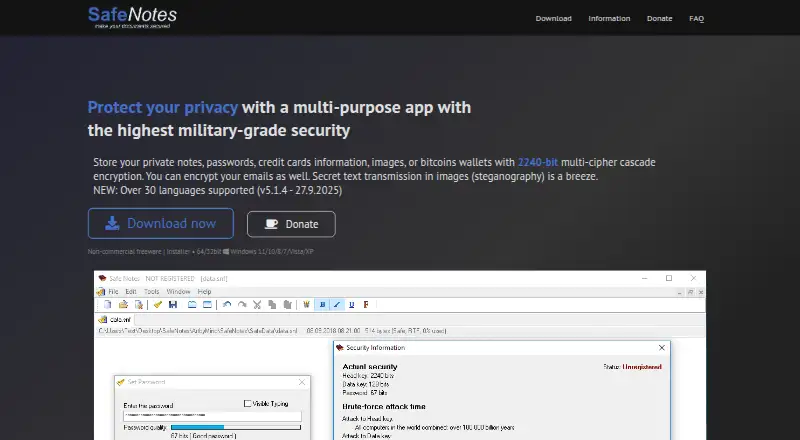Click the Paste clipboard toolbar icon
This screenshot has width=800, height=440.
click(288, 305)
